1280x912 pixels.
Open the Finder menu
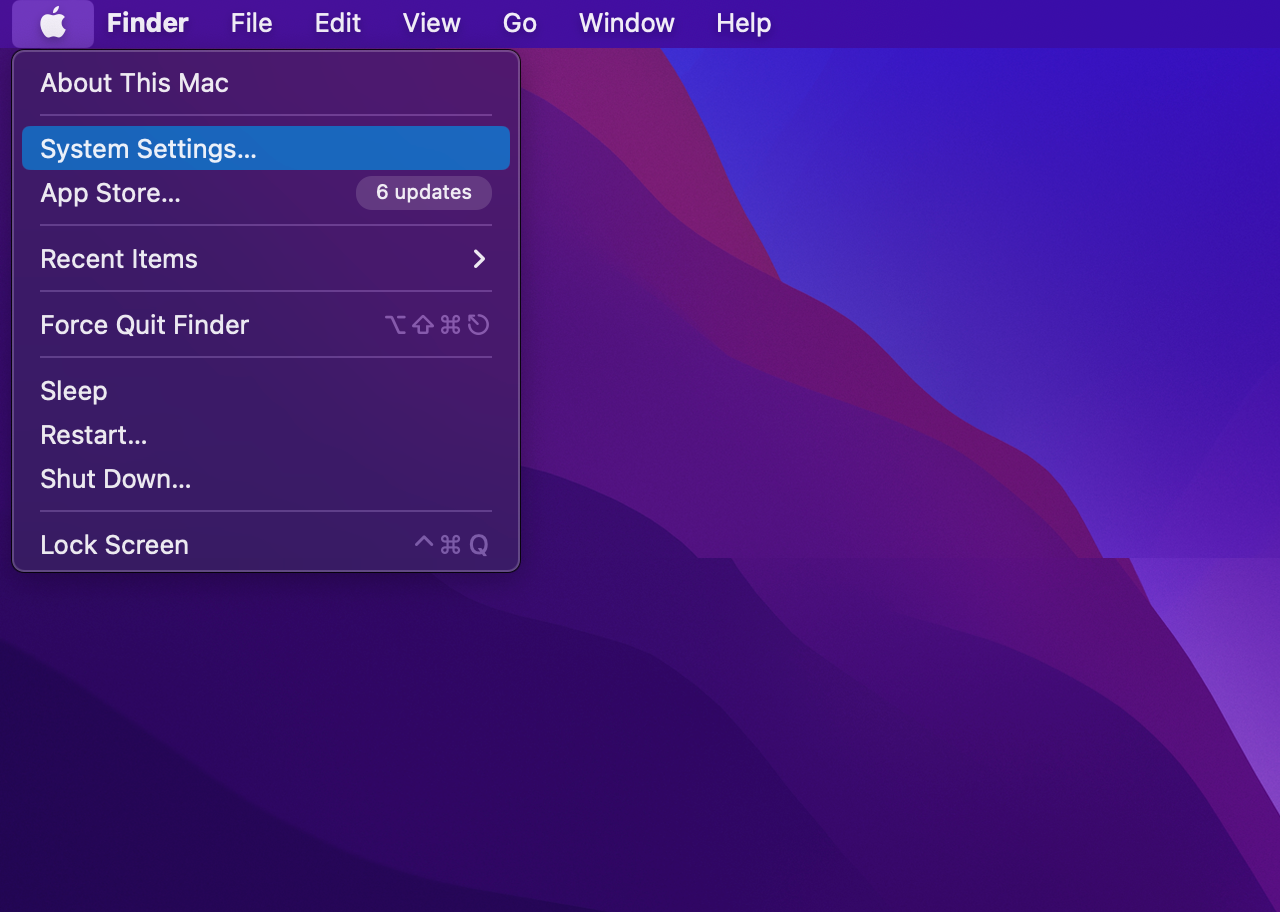pyautogui.click(x=147, y=23)
